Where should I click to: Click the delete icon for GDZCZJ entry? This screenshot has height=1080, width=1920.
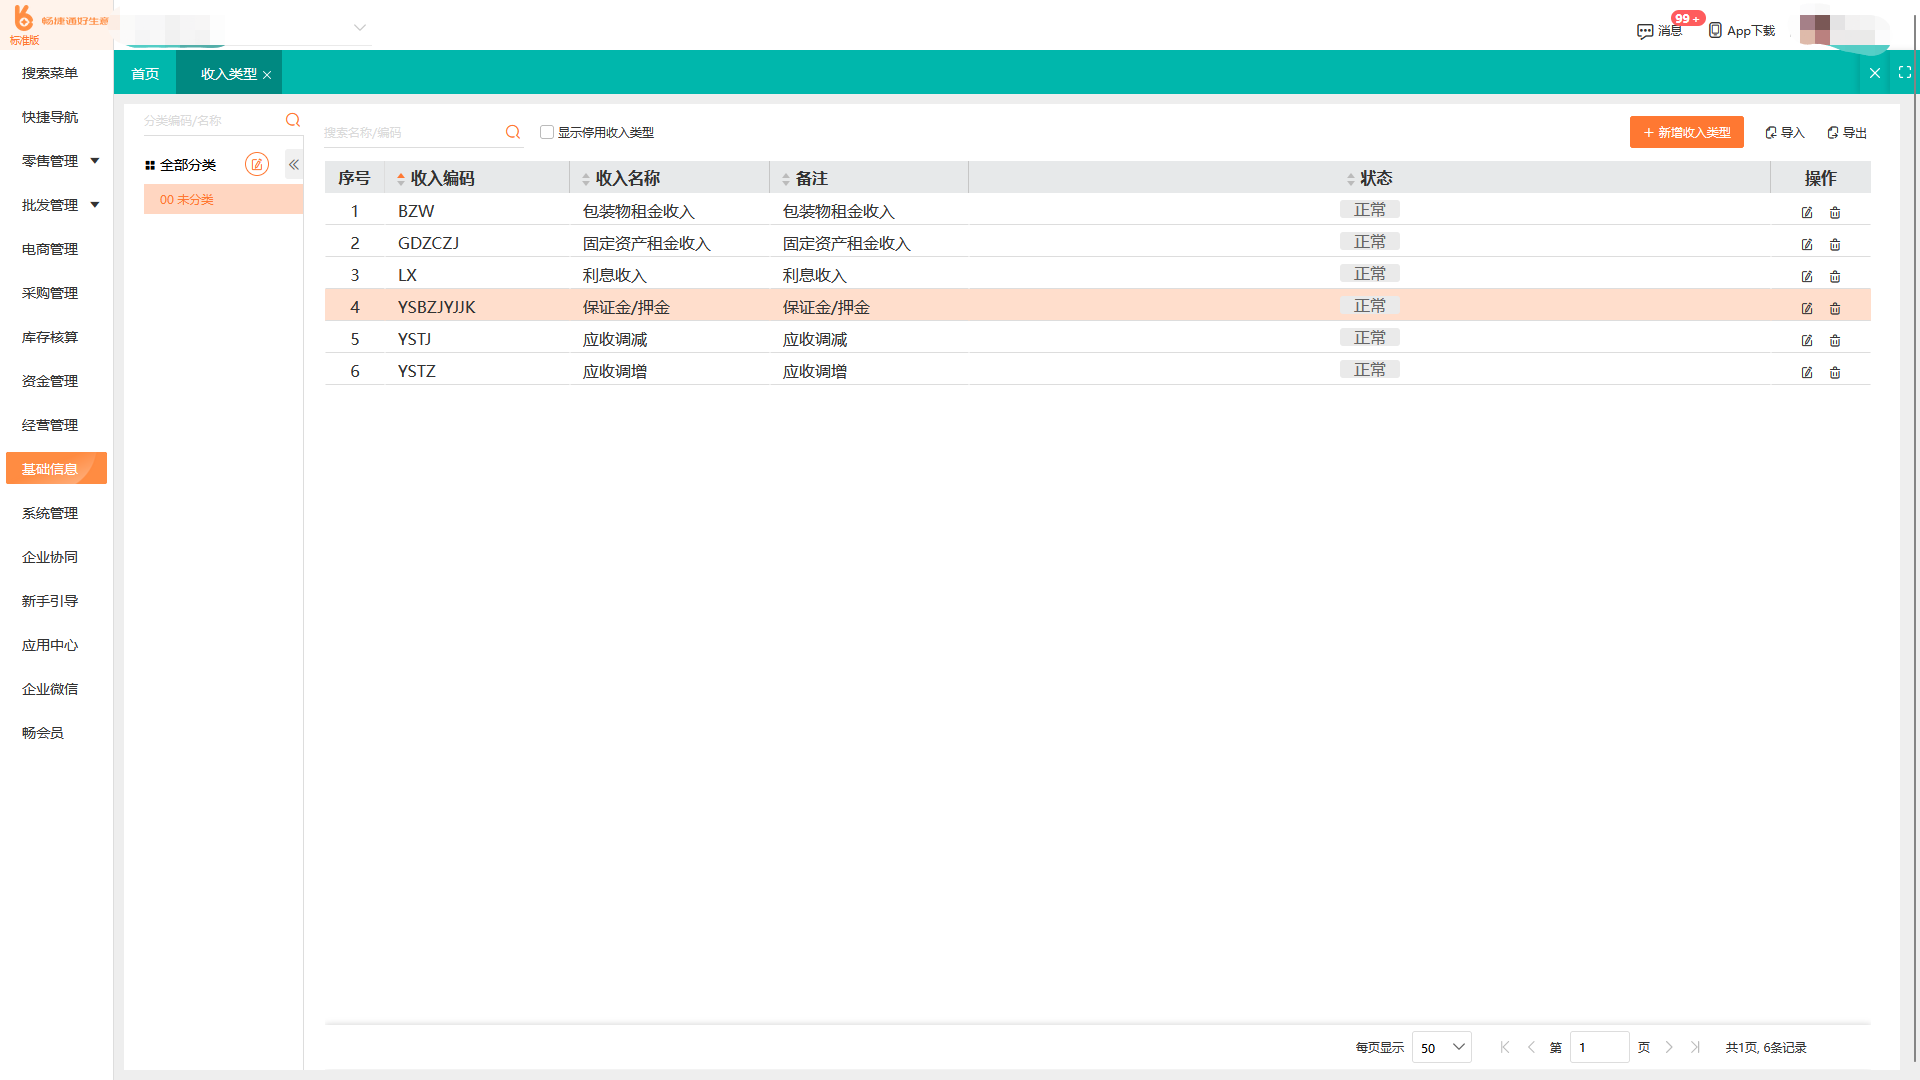click(x=1836, y=243)
